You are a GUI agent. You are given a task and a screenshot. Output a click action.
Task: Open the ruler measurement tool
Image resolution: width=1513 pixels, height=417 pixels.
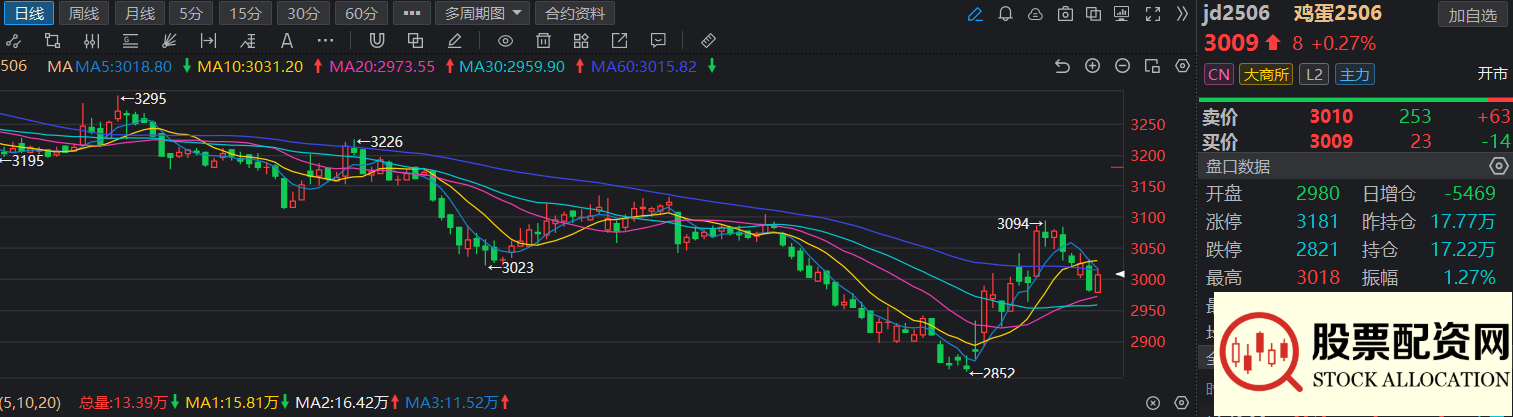click(708, 41)
